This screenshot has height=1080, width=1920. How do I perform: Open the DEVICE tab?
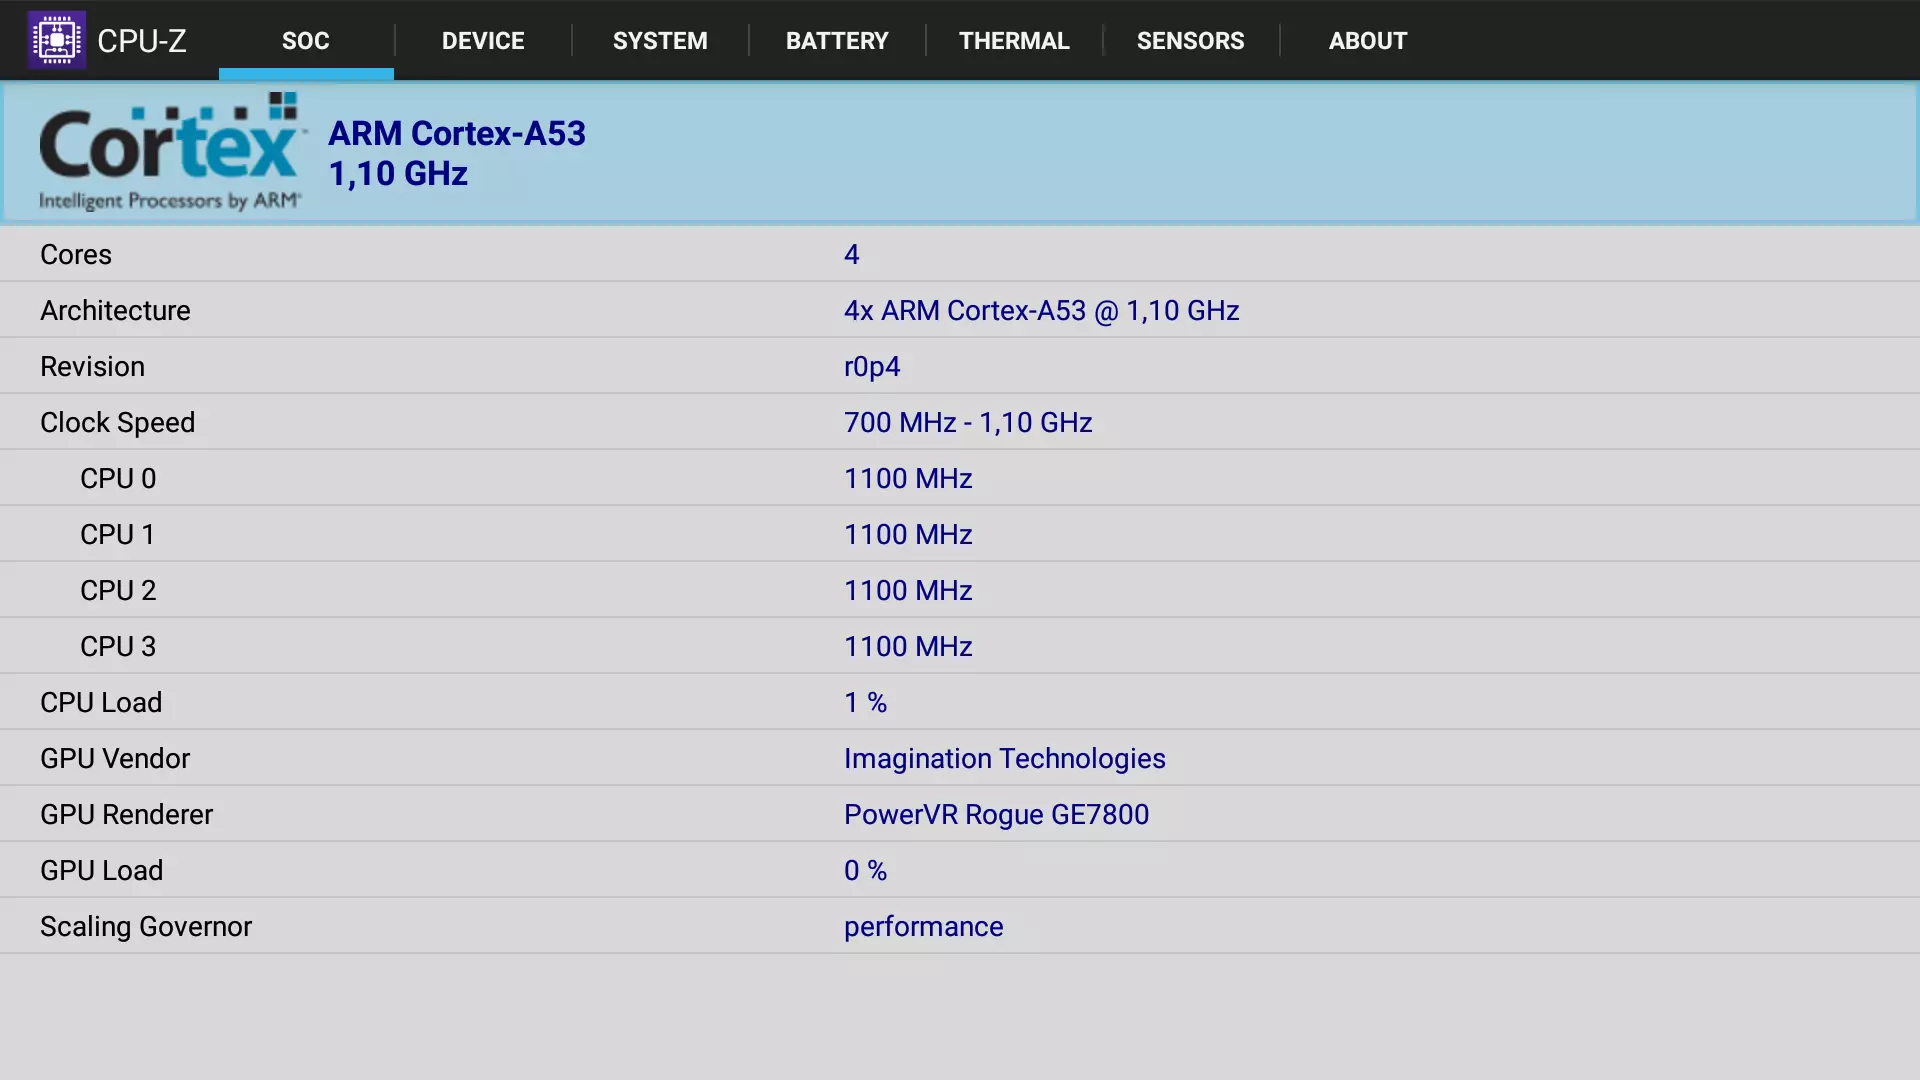[483, 40]
